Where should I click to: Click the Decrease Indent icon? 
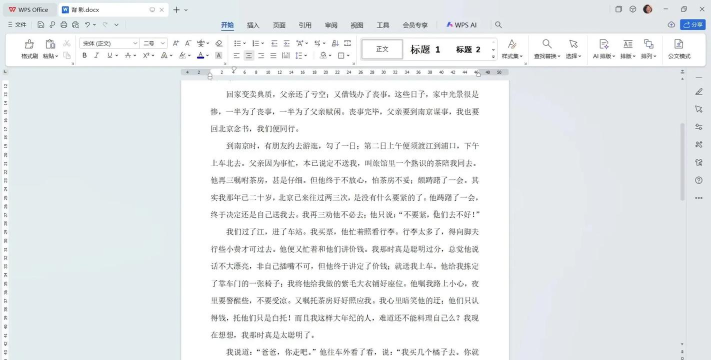(274, 44)
